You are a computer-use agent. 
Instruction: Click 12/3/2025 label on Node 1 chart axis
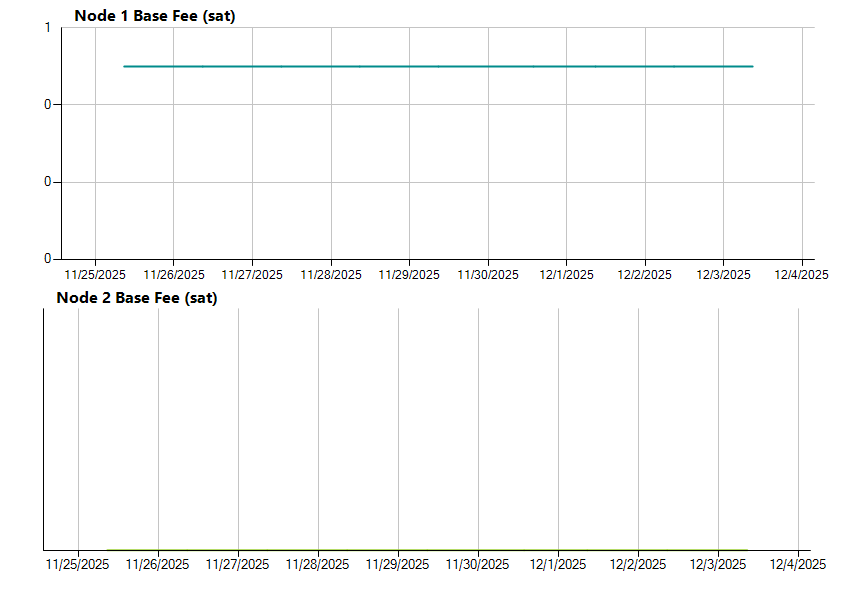723,274
